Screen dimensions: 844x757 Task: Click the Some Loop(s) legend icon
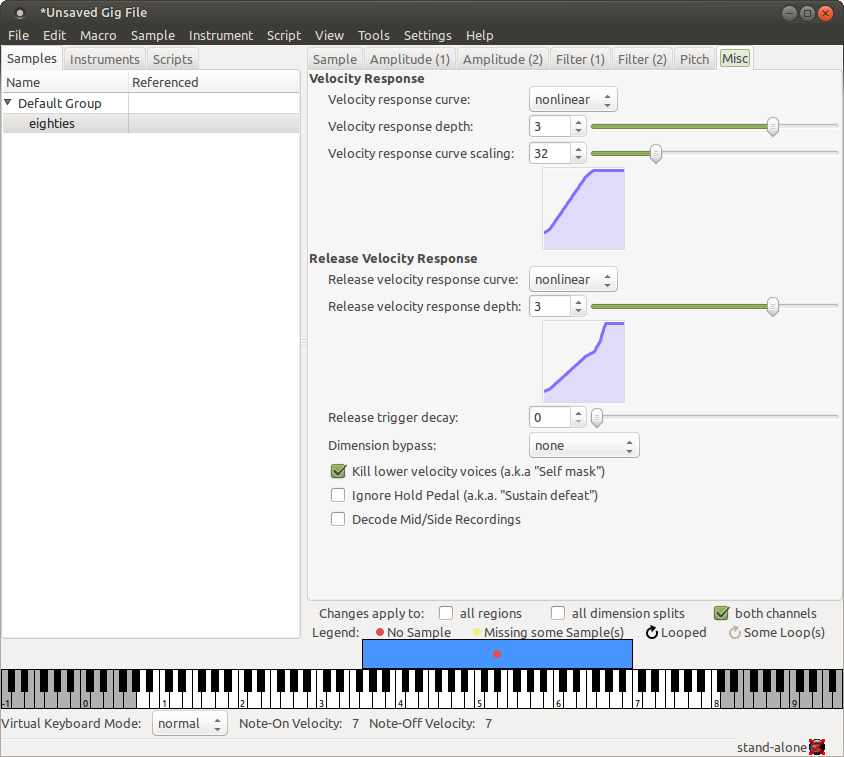(x=735, y=632)
